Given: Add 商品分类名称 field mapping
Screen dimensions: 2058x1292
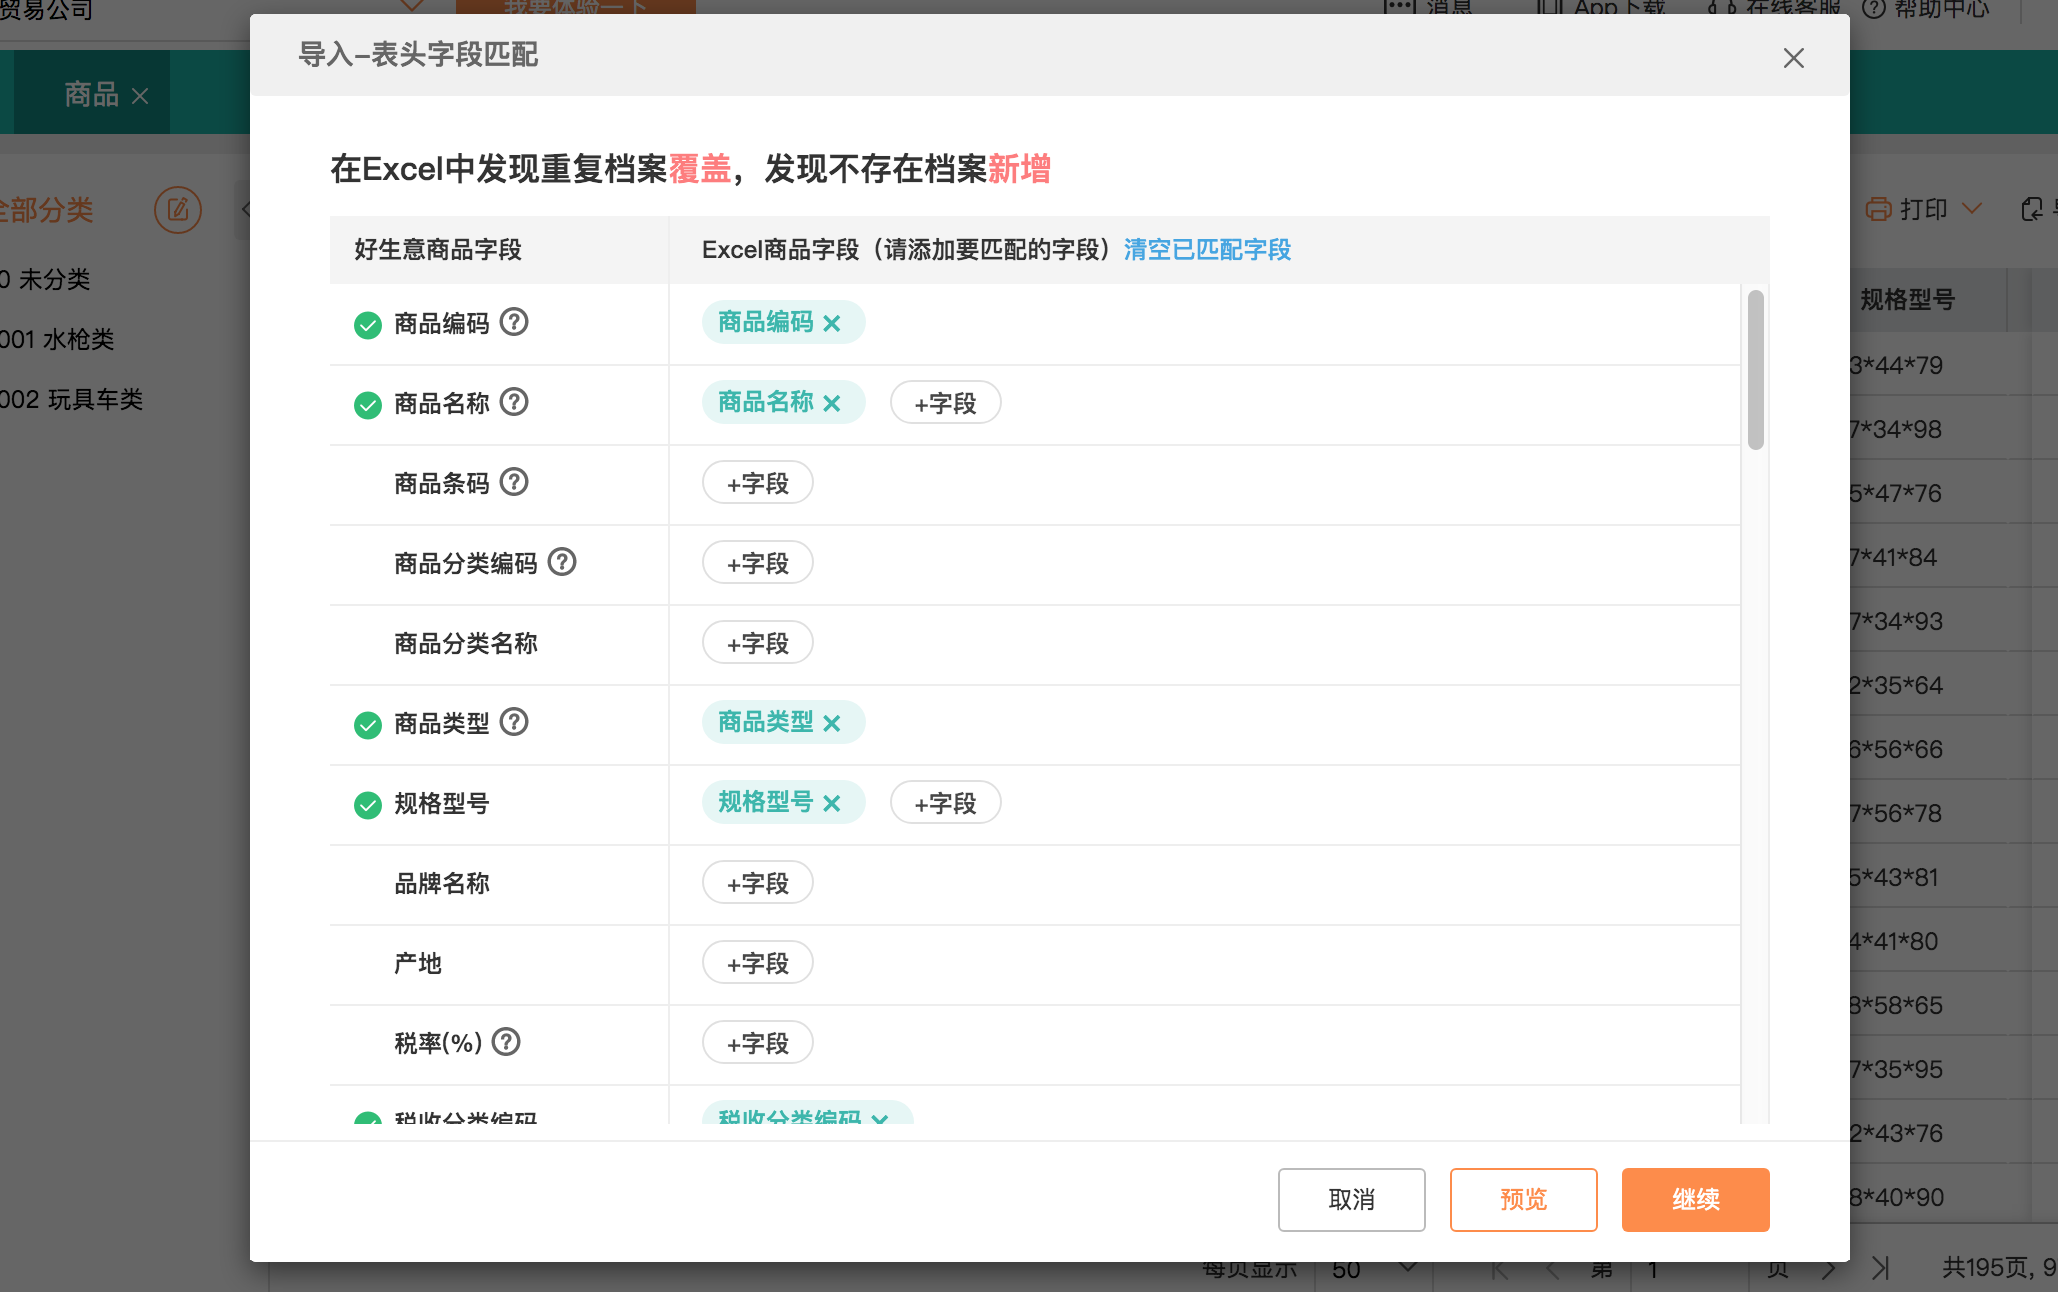Looking at the screenshot, I should [x=756, y=643].
